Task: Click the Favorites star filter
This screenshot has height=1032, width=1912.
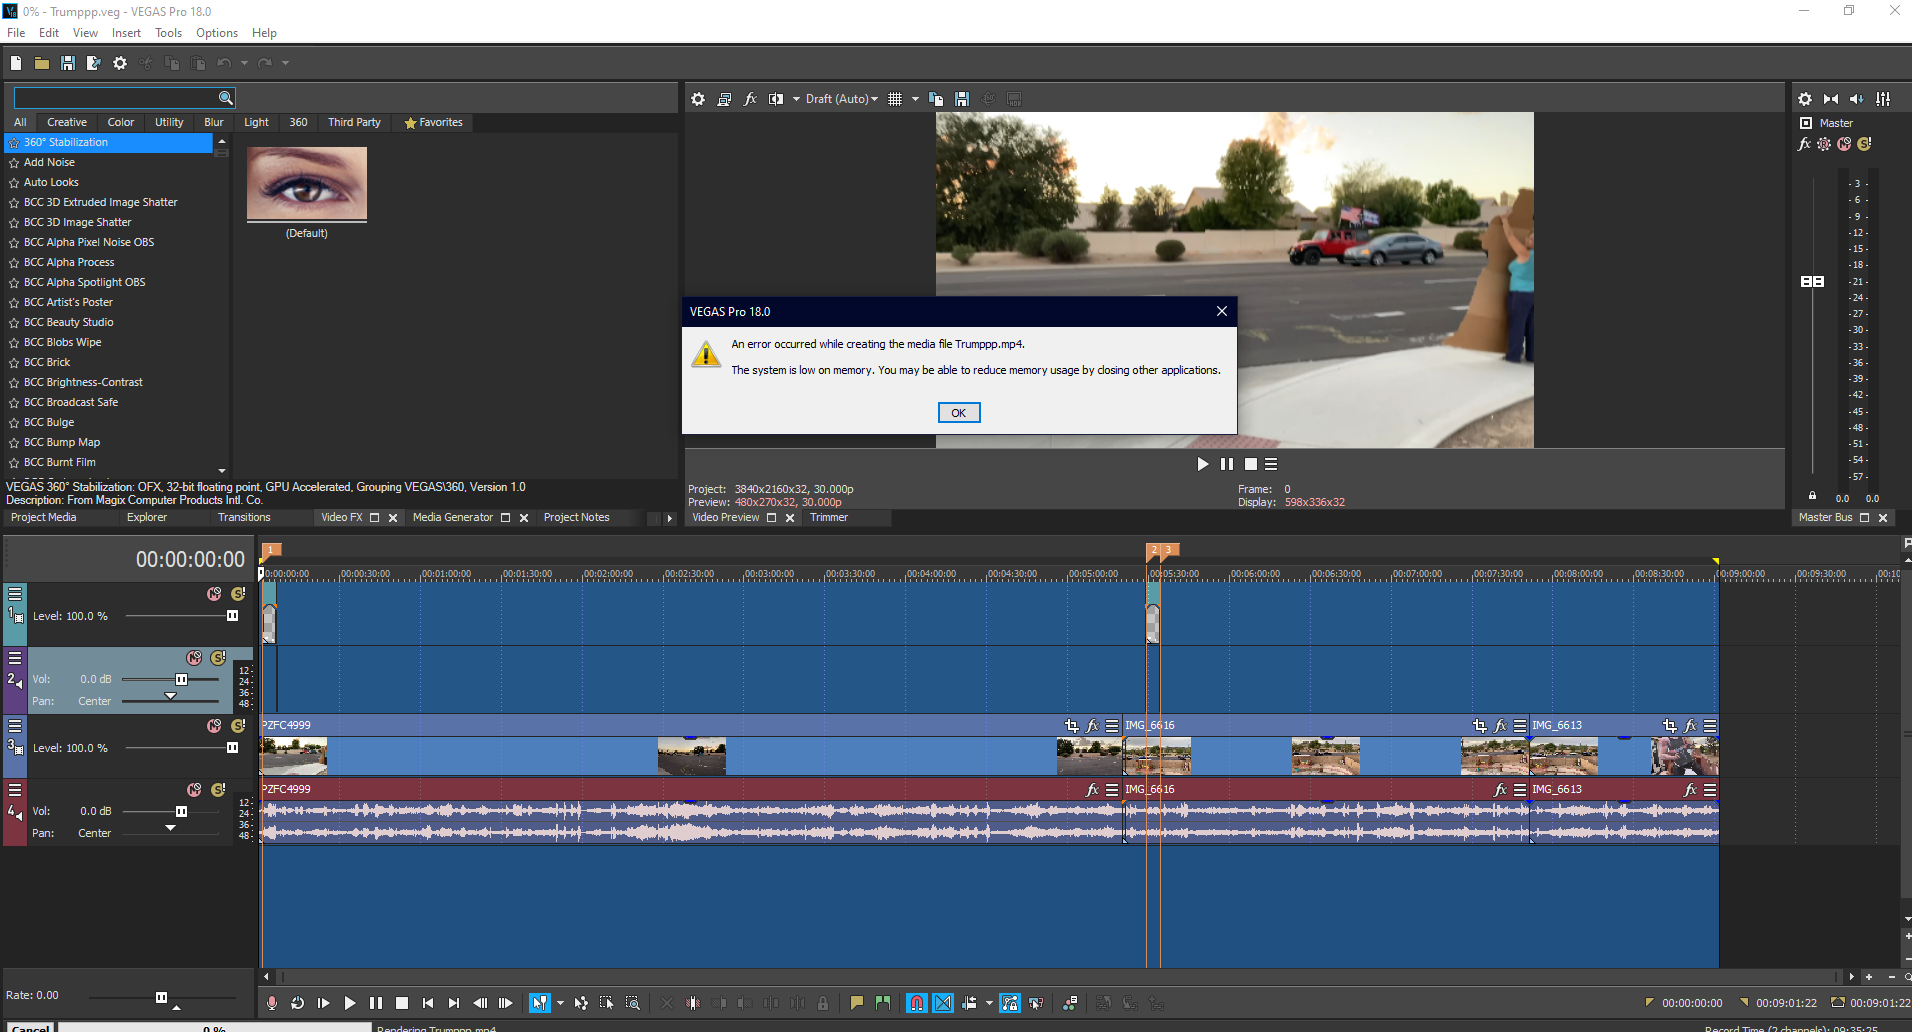Action: pyautogui.click(x=433, y=122)
